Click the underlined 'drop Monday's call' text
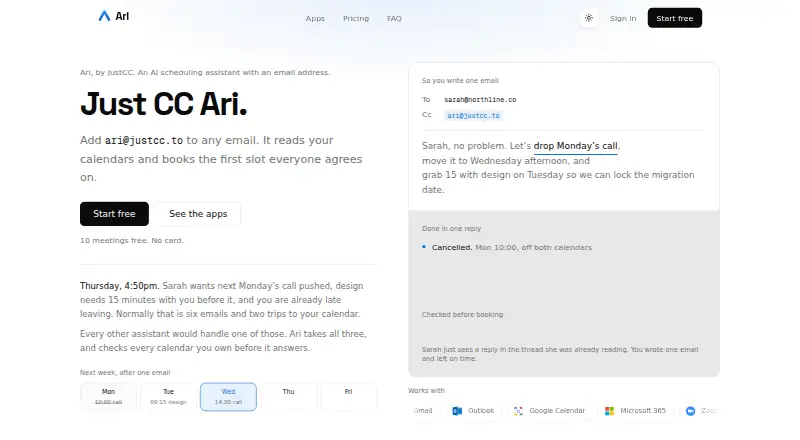800x440 pixels. click(576, 146)
